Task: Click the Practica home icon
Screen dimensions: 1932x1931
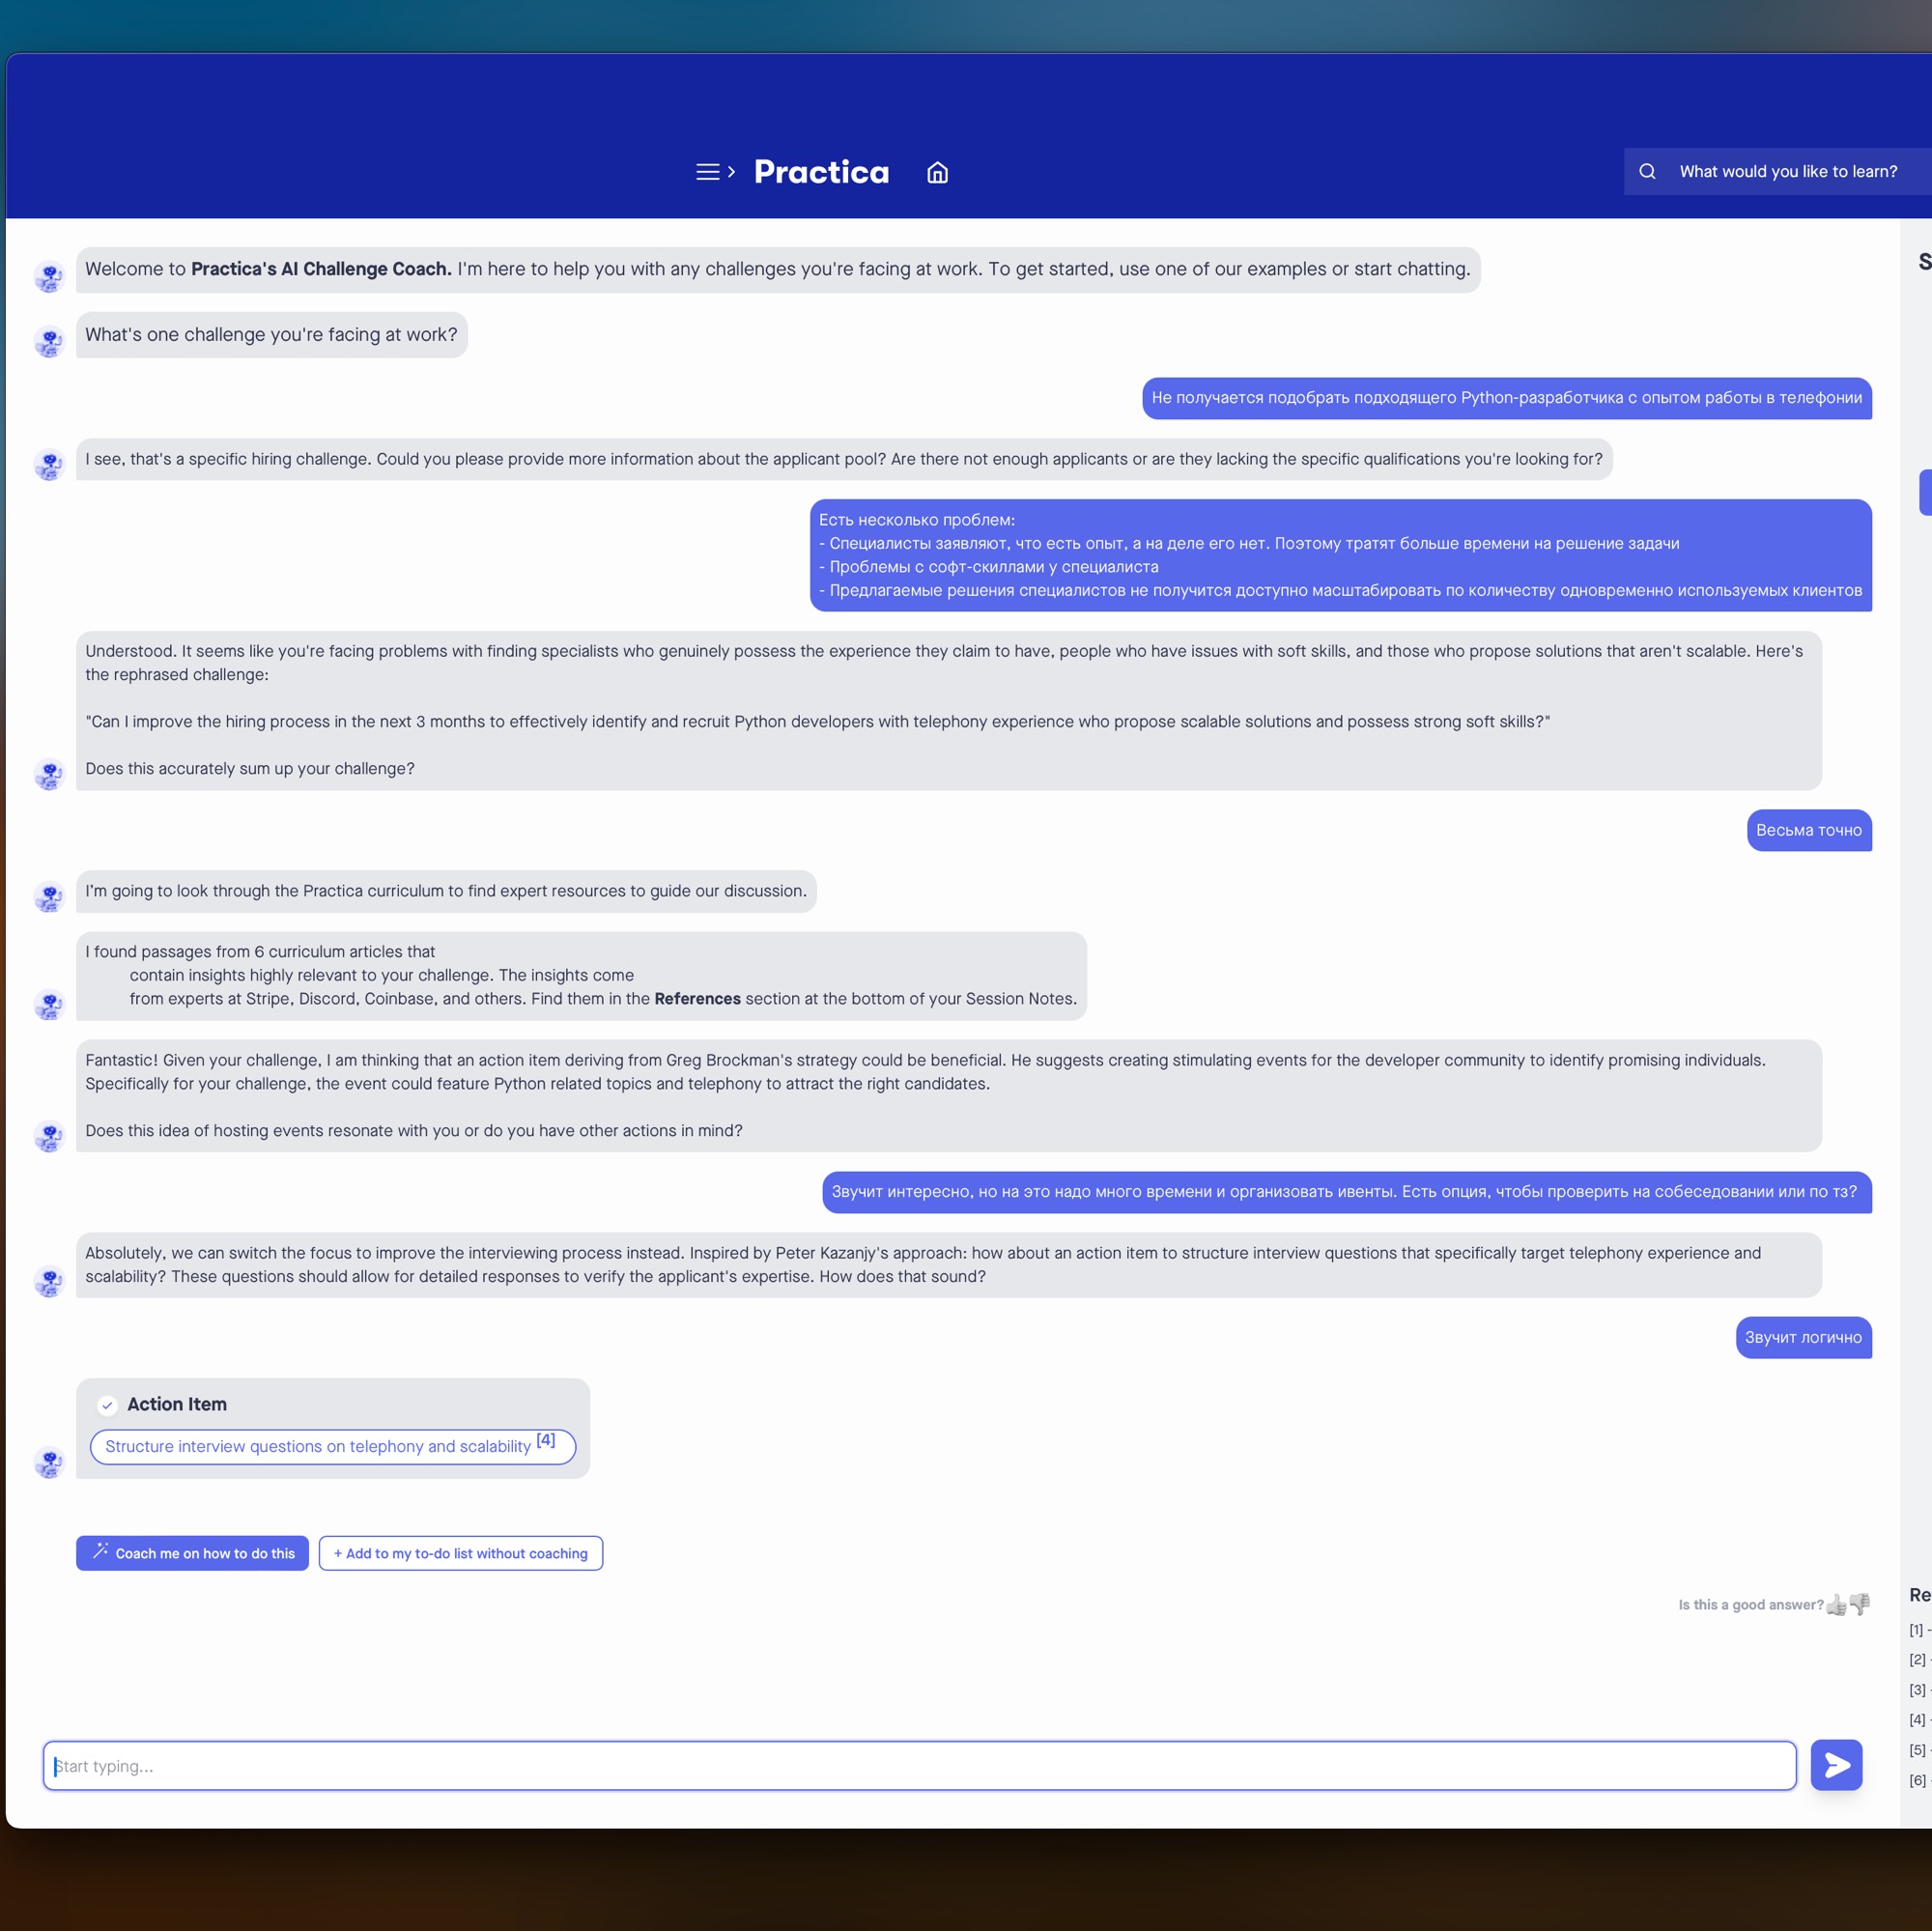Action: coord(939,172)
